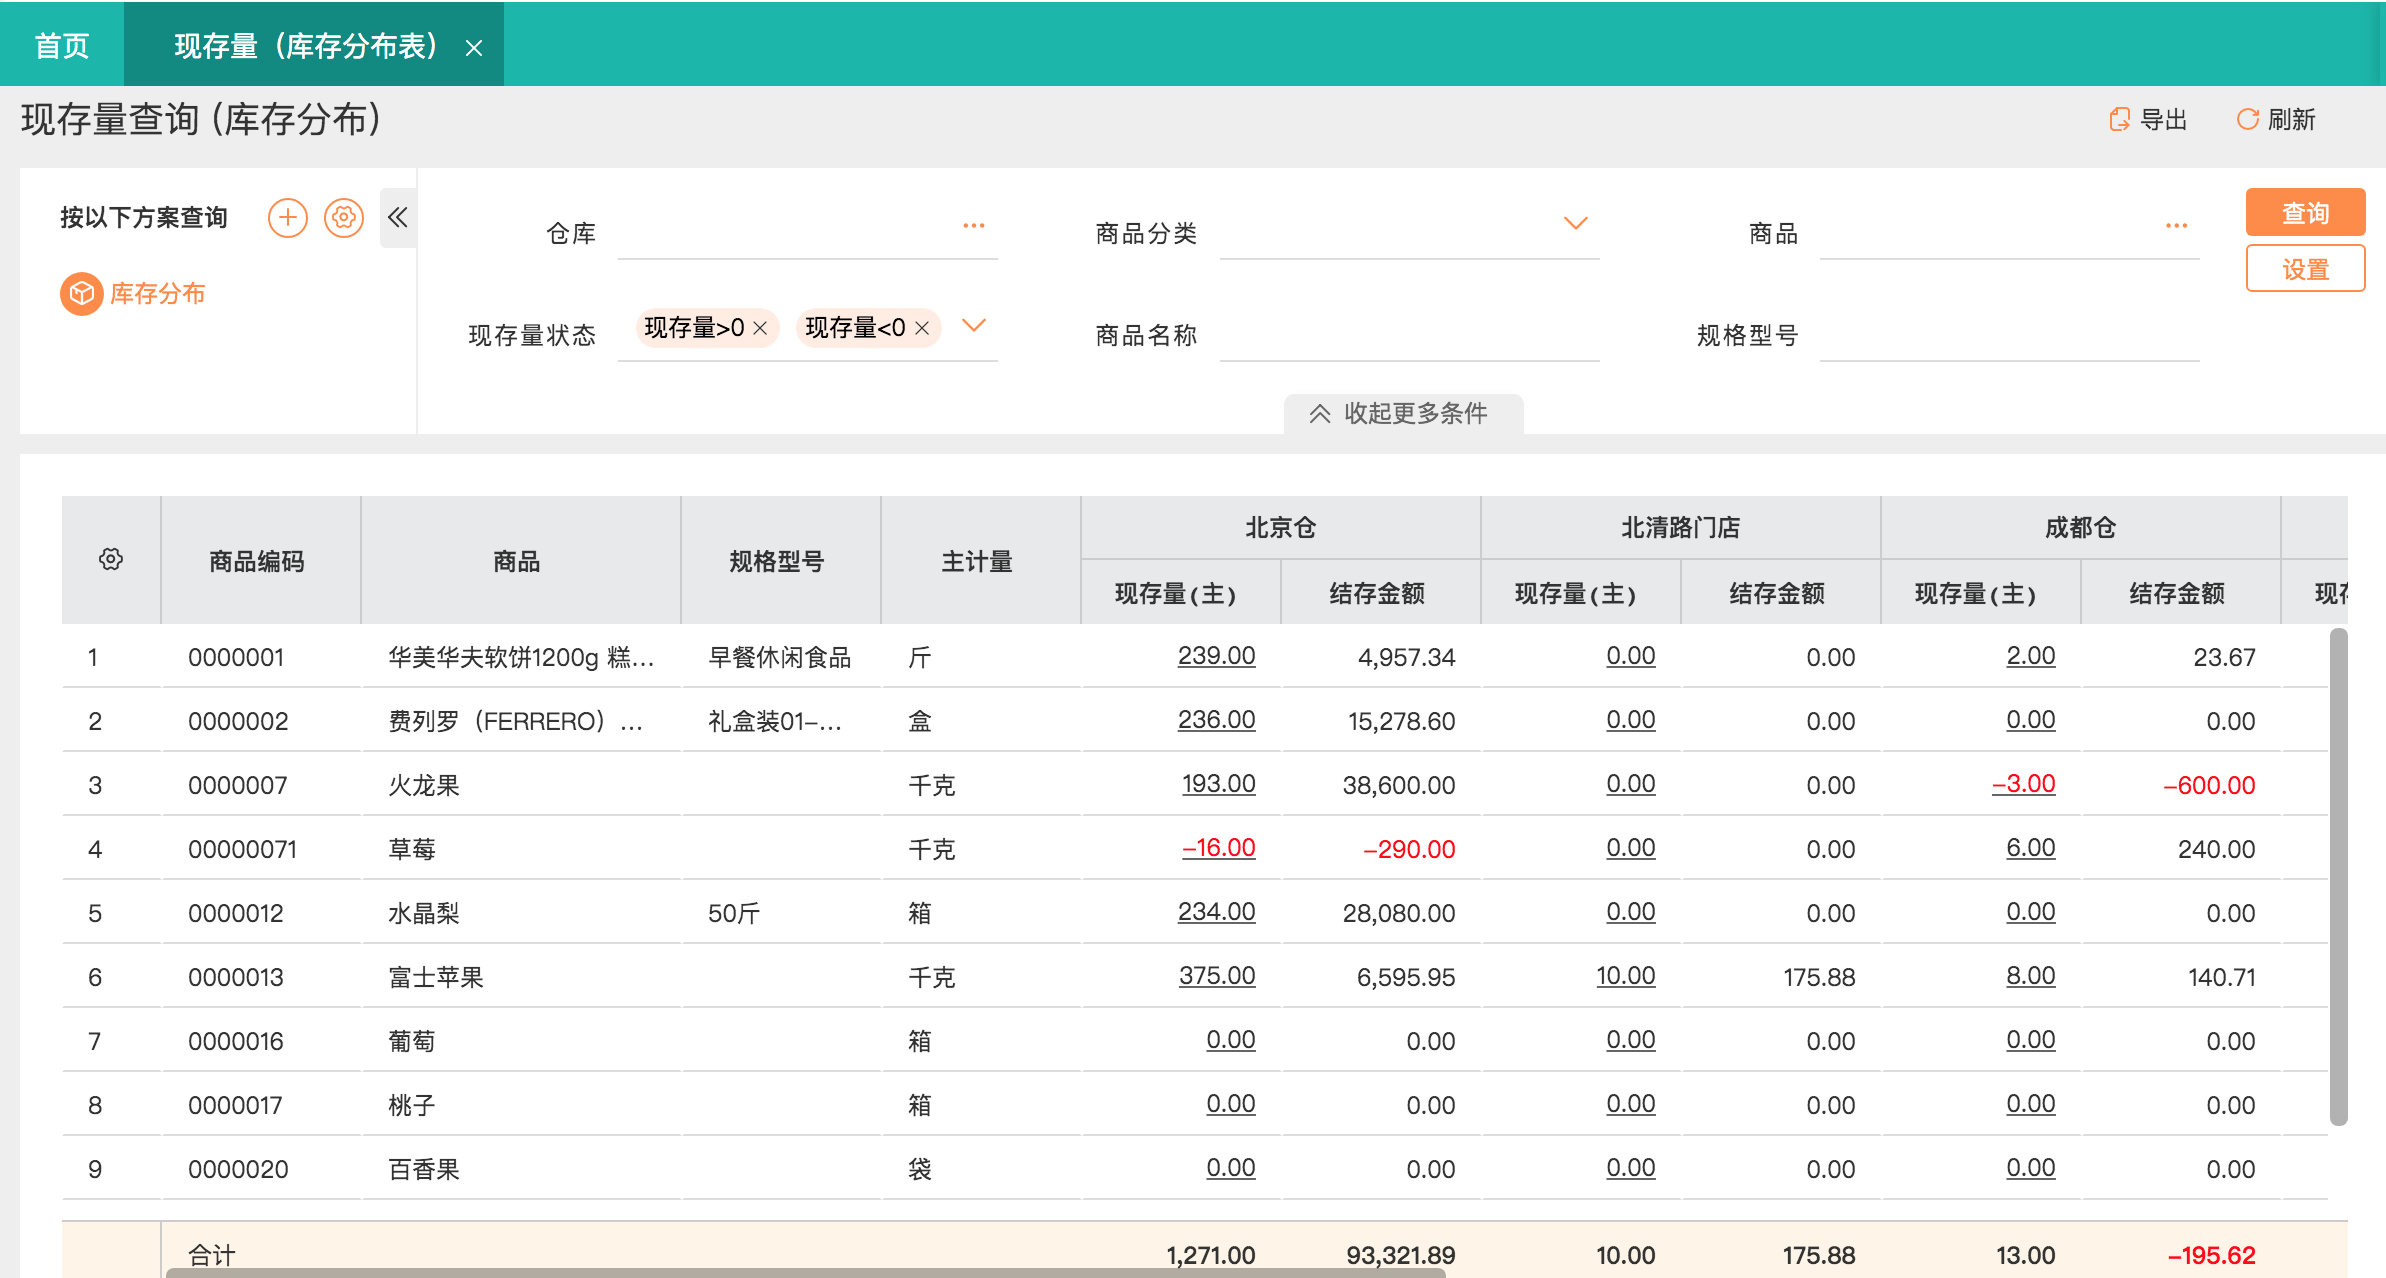Remove the 现存量<0 filter tag
The image size is (2386, 1278).
[x=915, y=328]
